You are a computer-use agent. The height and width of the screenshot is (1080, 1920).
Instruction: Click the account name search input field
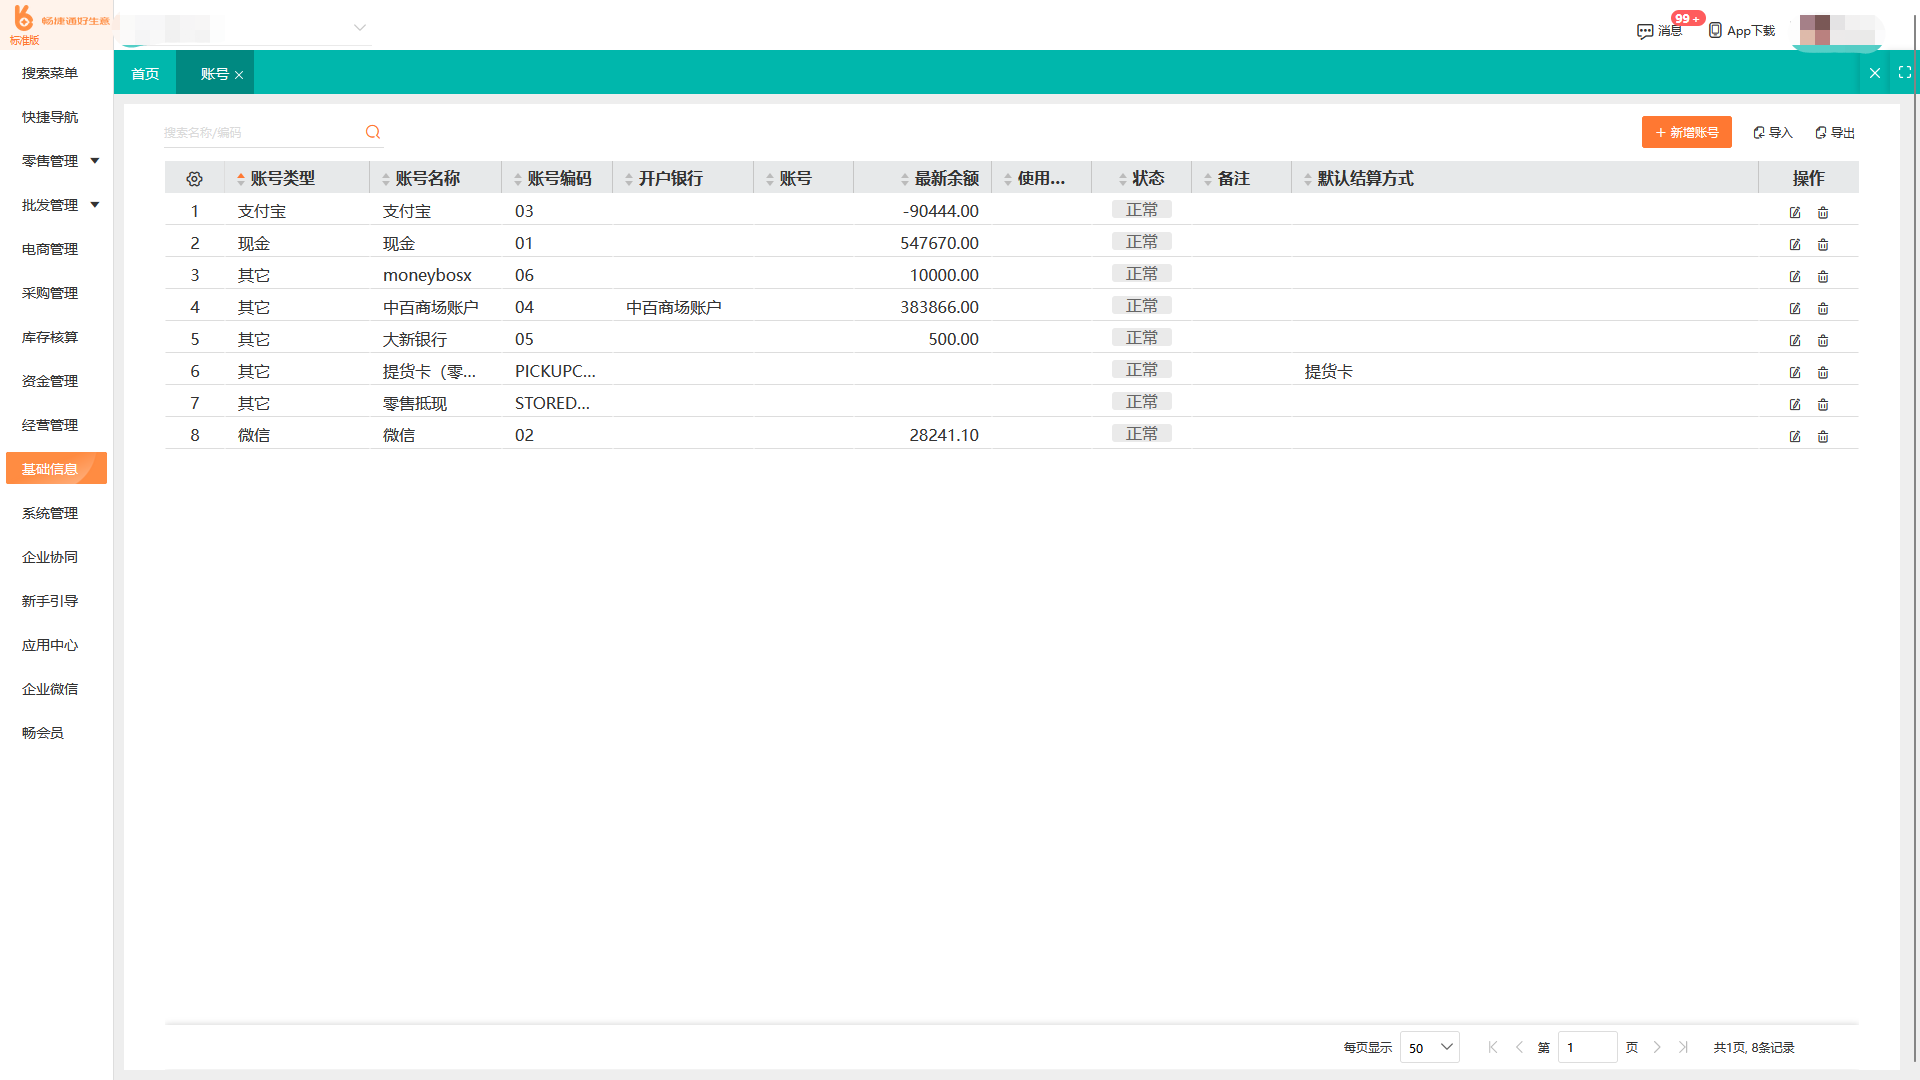(261, 132)
